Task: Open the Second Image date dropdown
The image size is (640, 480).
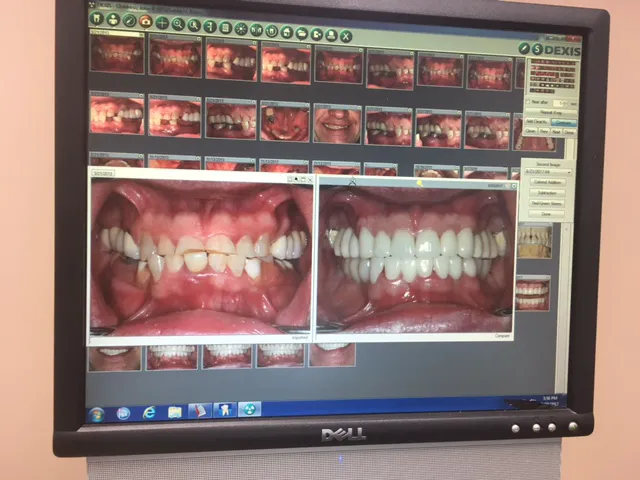Action: [x=547, y=172]
